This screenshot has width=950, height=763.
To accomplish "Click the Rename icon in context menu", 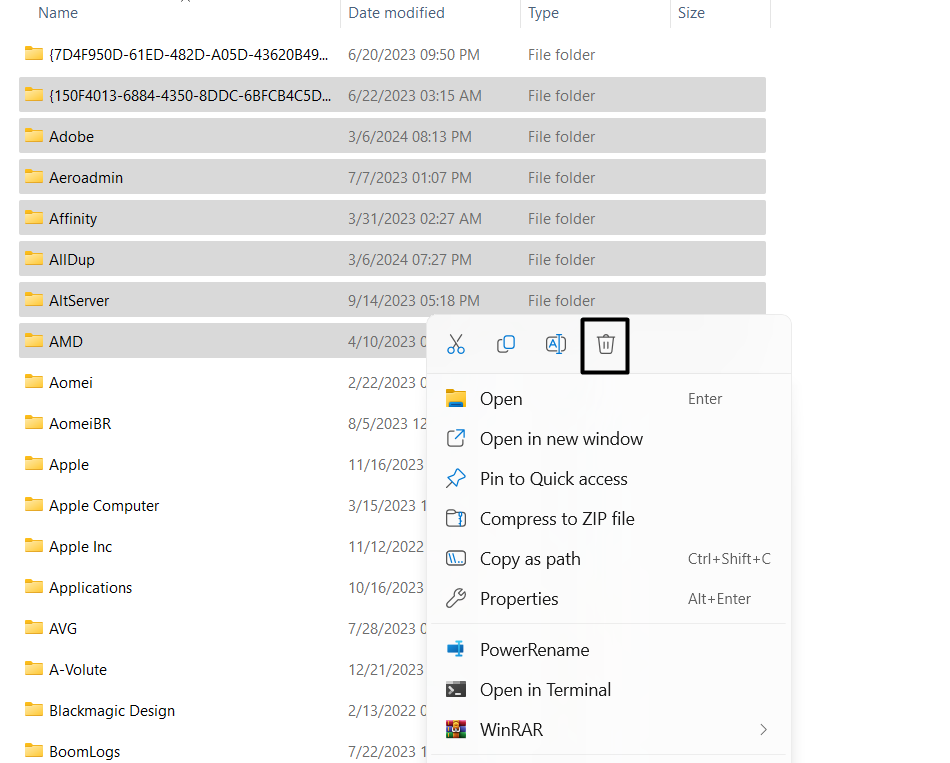I will pos(556,344).
